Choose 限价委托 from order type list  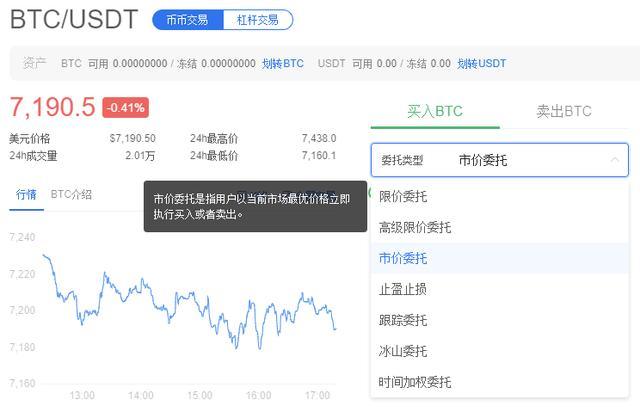tap(403, 196)
